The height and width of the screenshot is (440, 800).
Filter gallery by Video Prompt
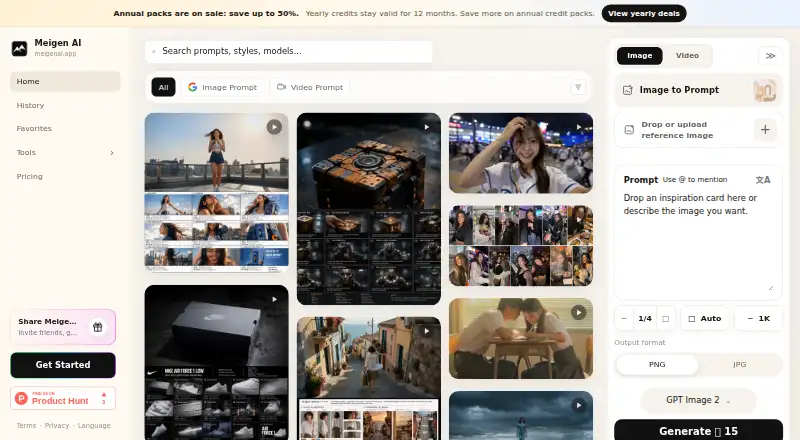point(310,87)
